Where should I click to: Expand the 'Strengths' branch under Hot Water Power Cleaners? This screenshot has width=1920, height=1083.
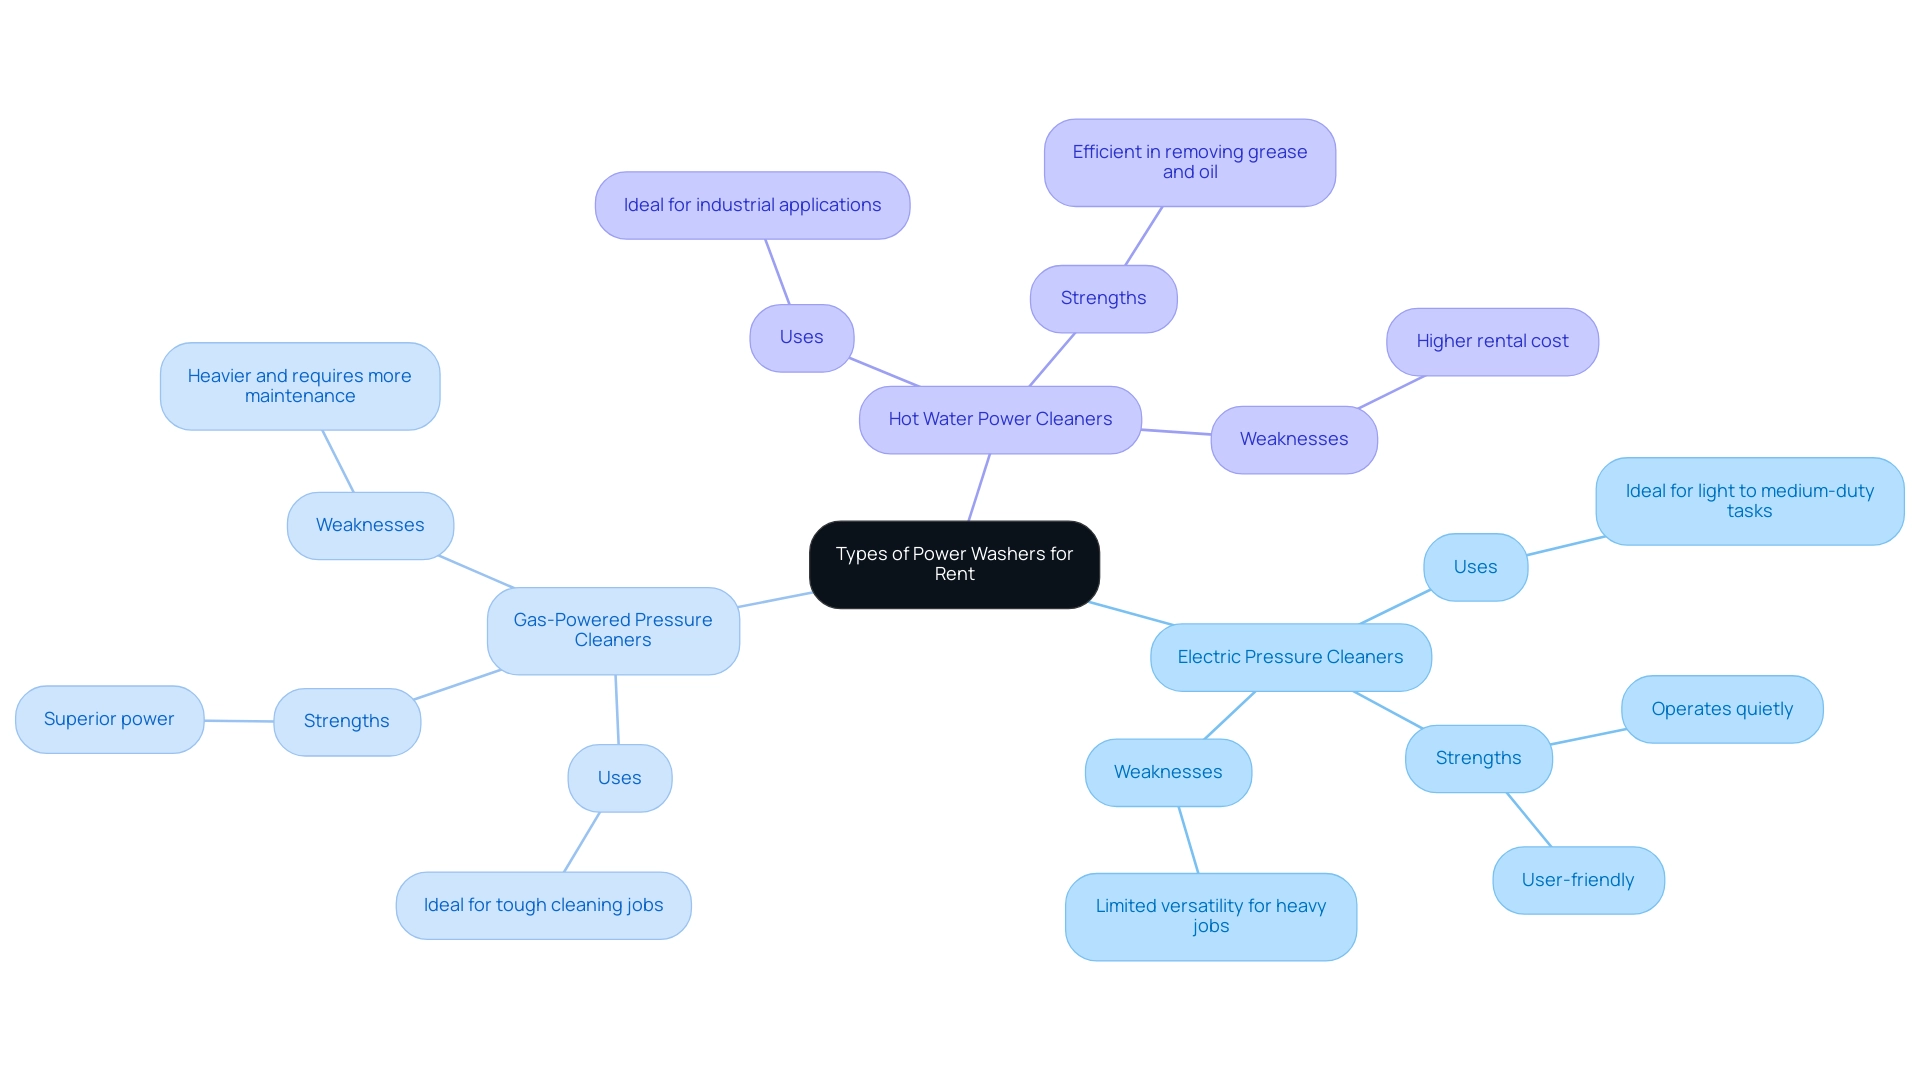[x=1105, y=297]
